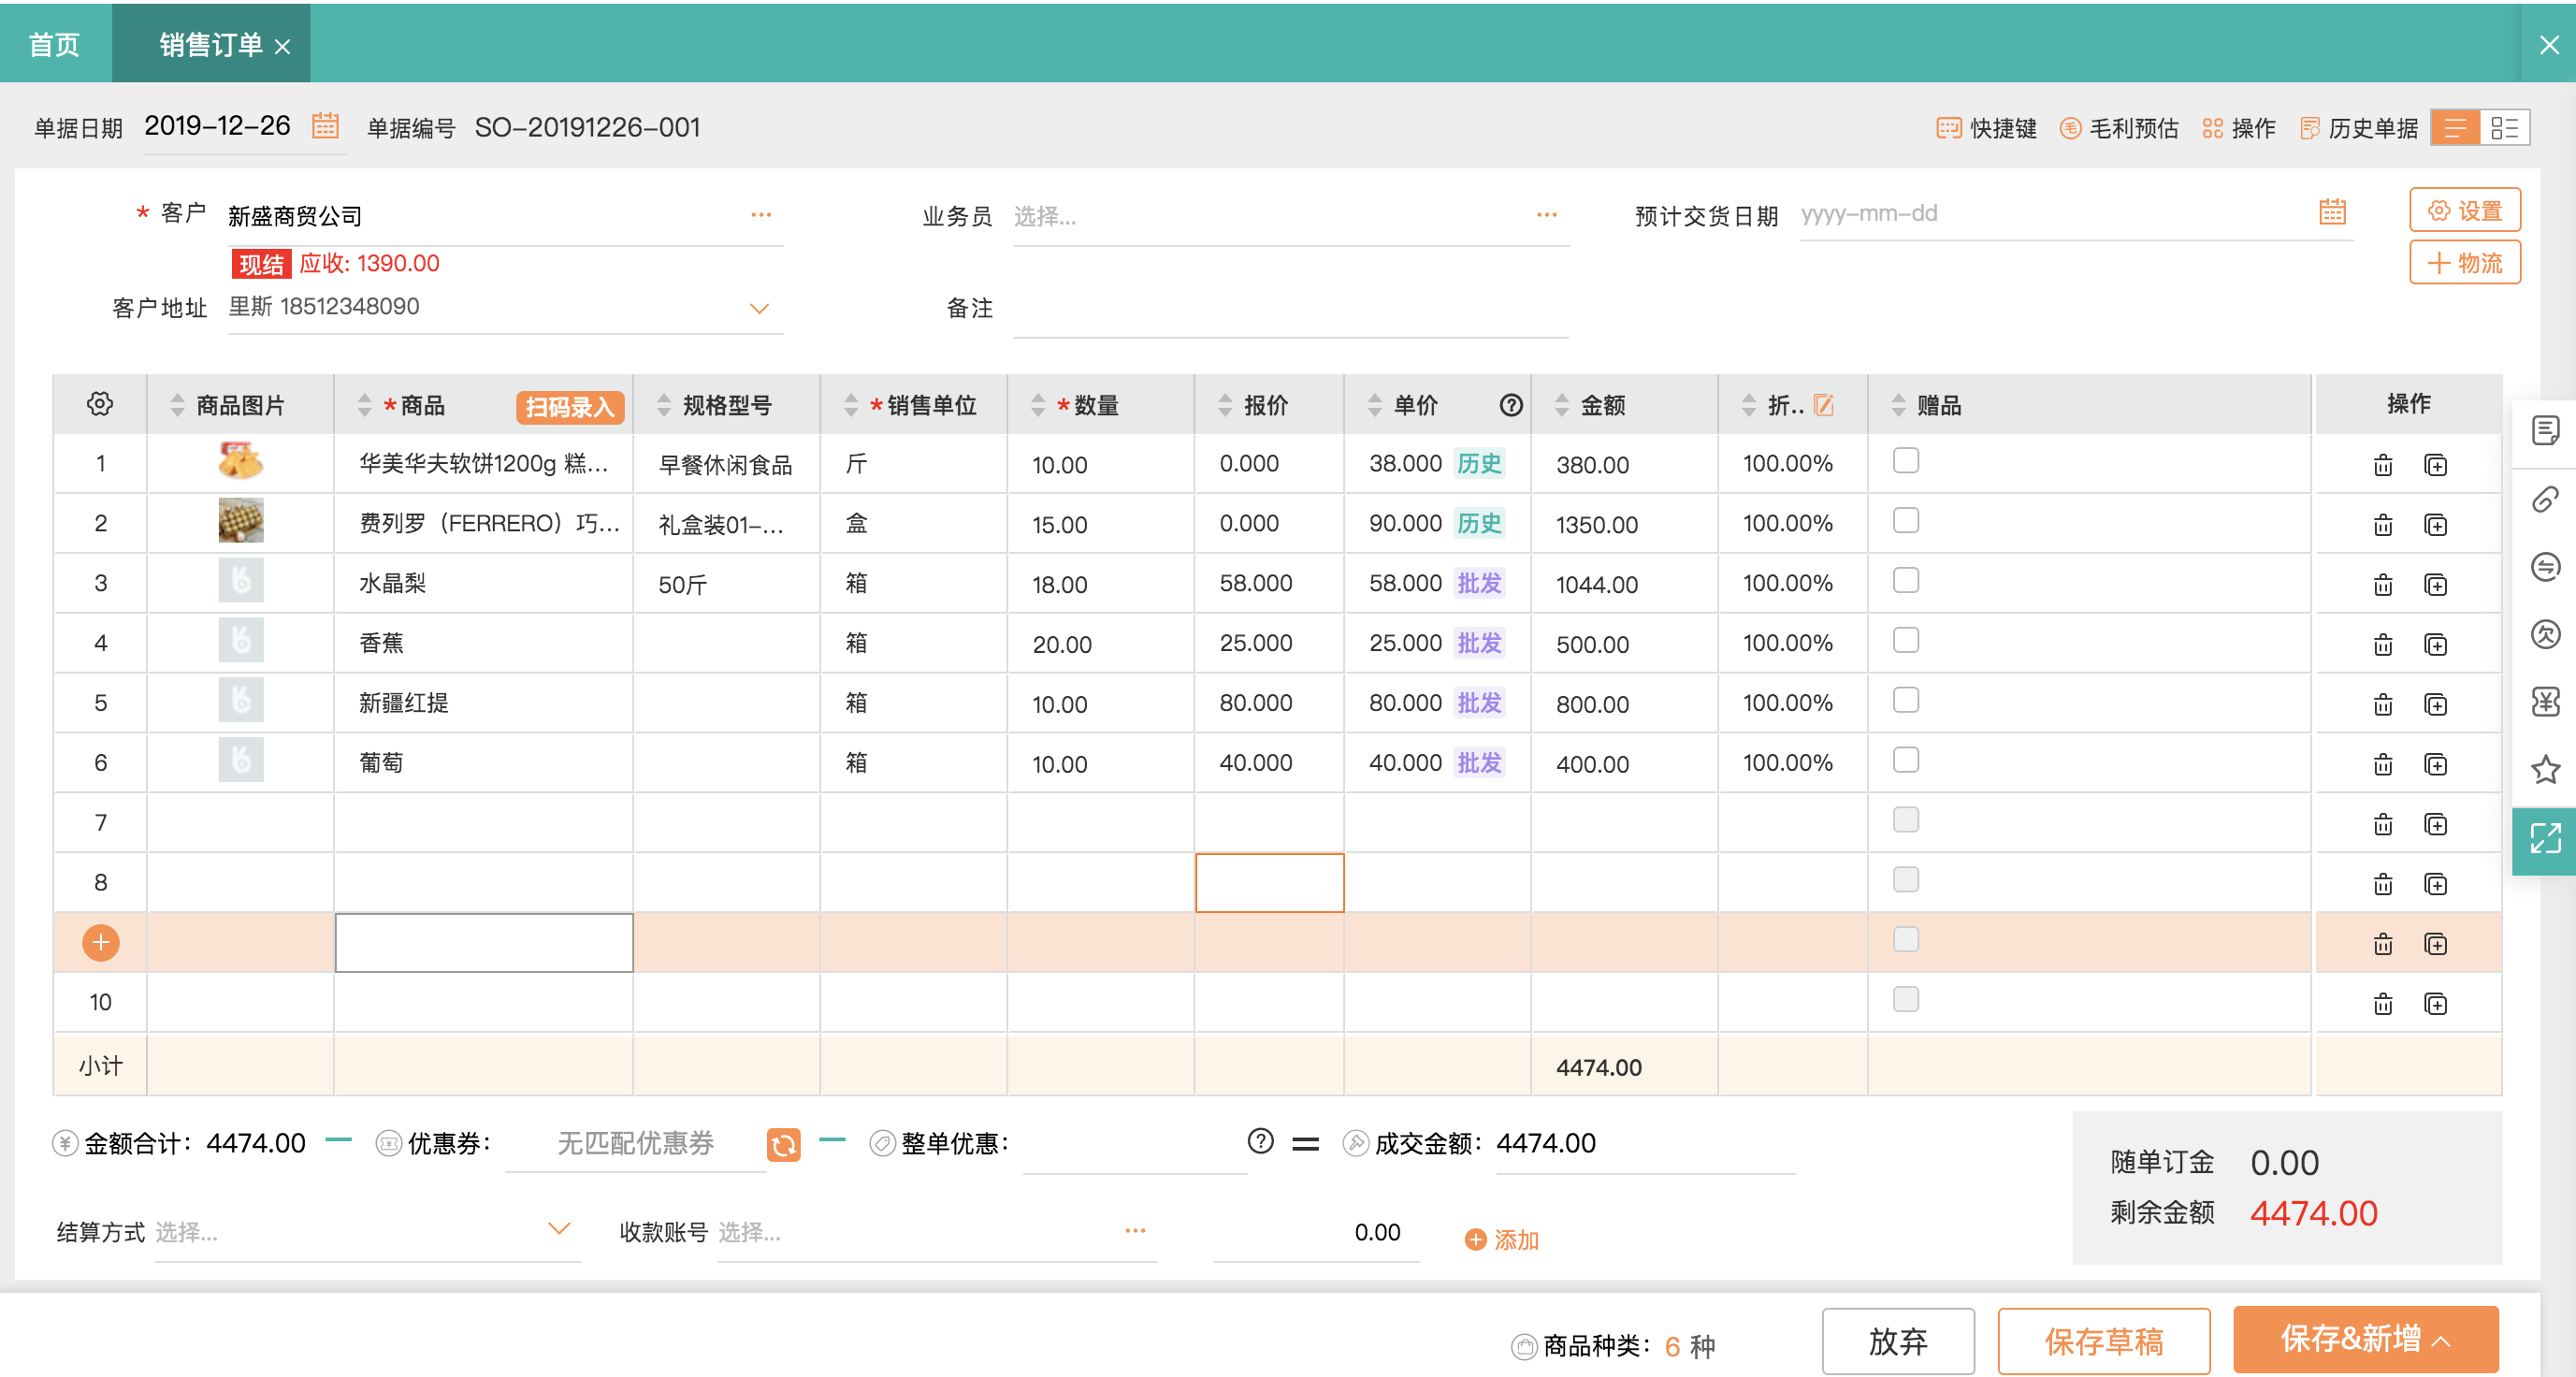Toggle gift checkbox for row 3
Screen dimensions: 2576x1377
[1912, 583]
